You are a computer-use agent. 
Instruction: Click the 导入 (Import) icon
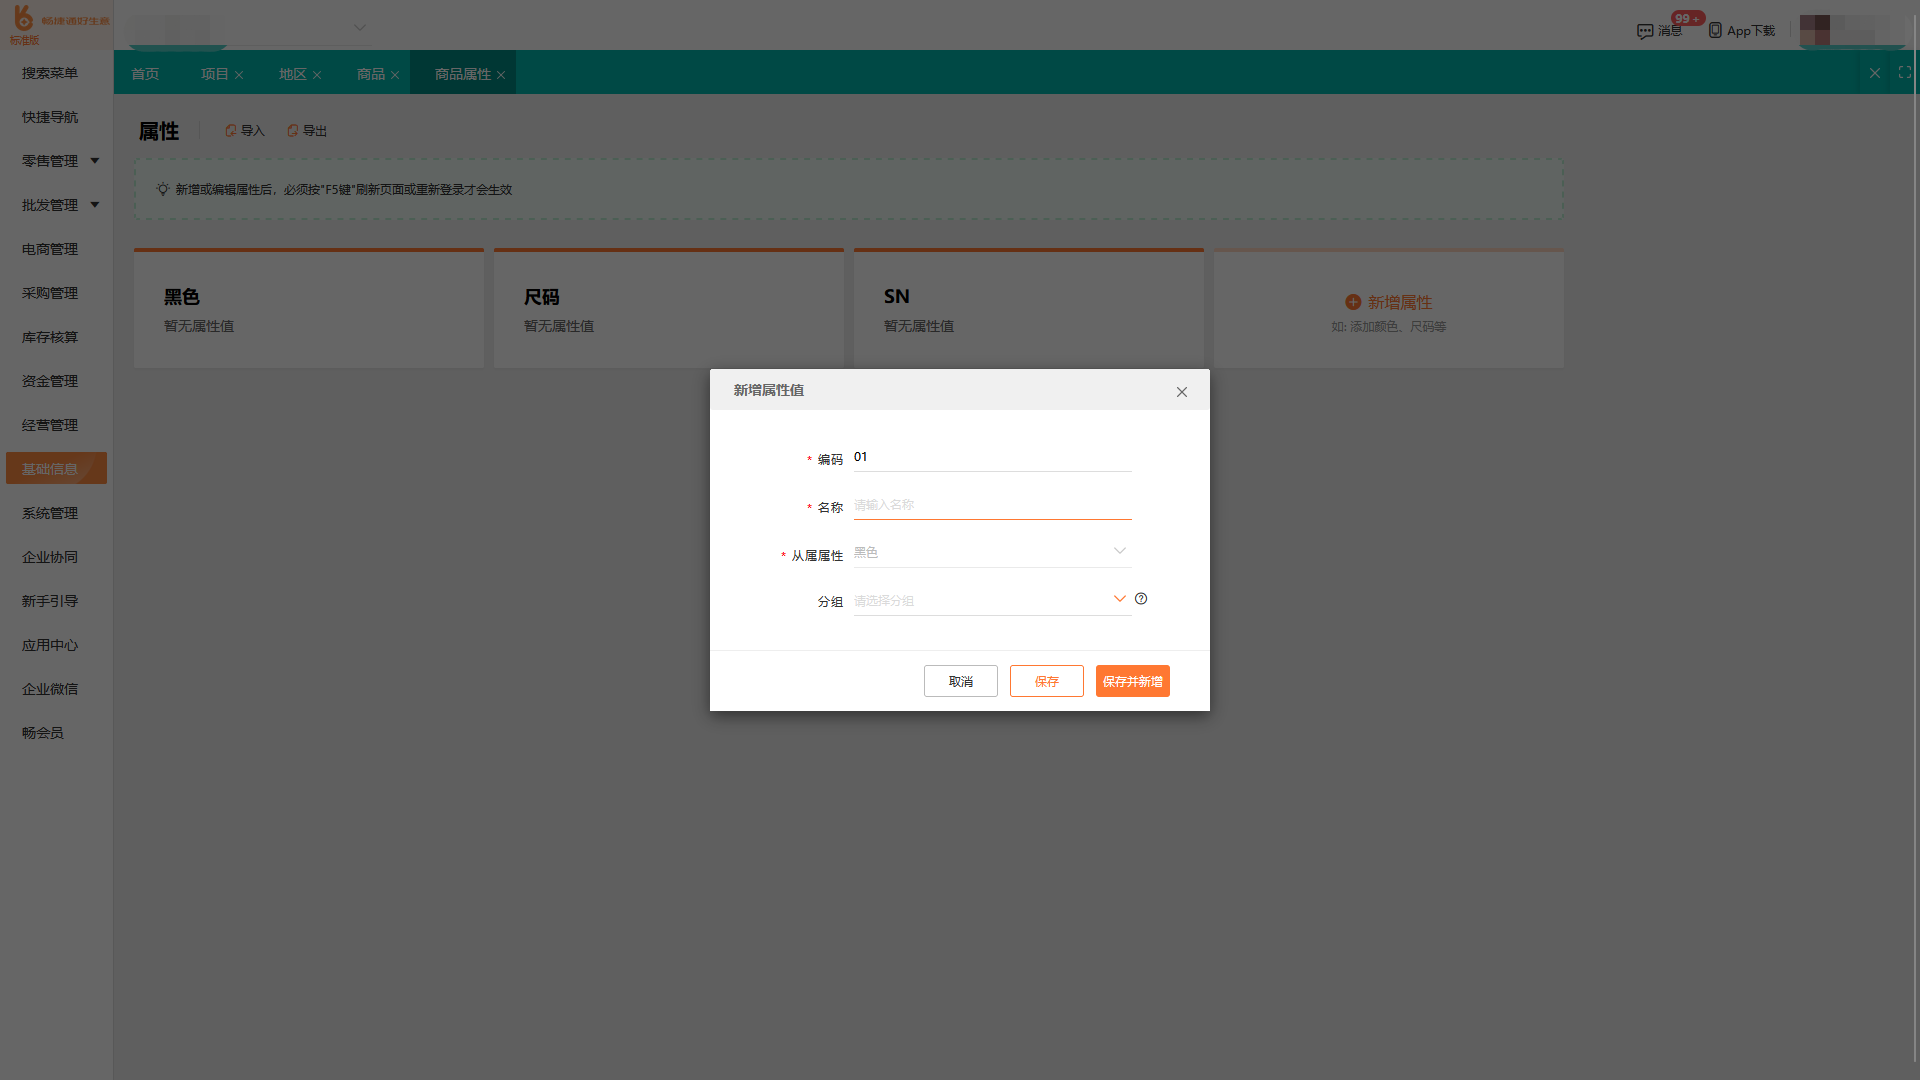pyautogui.click(x=233, y=131)
